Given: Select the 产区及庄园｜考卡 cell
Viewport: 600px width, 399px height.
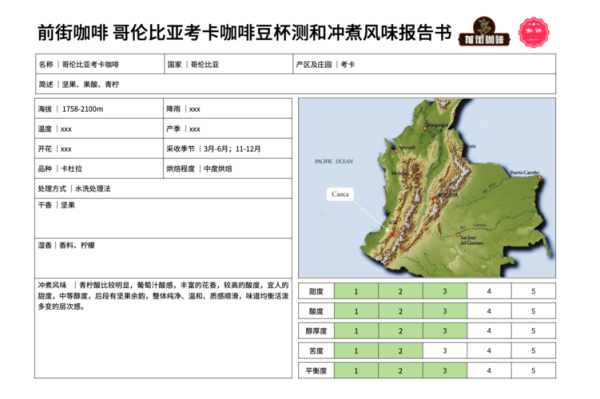Looking at the screenshot, I should (x=424, y=64).
